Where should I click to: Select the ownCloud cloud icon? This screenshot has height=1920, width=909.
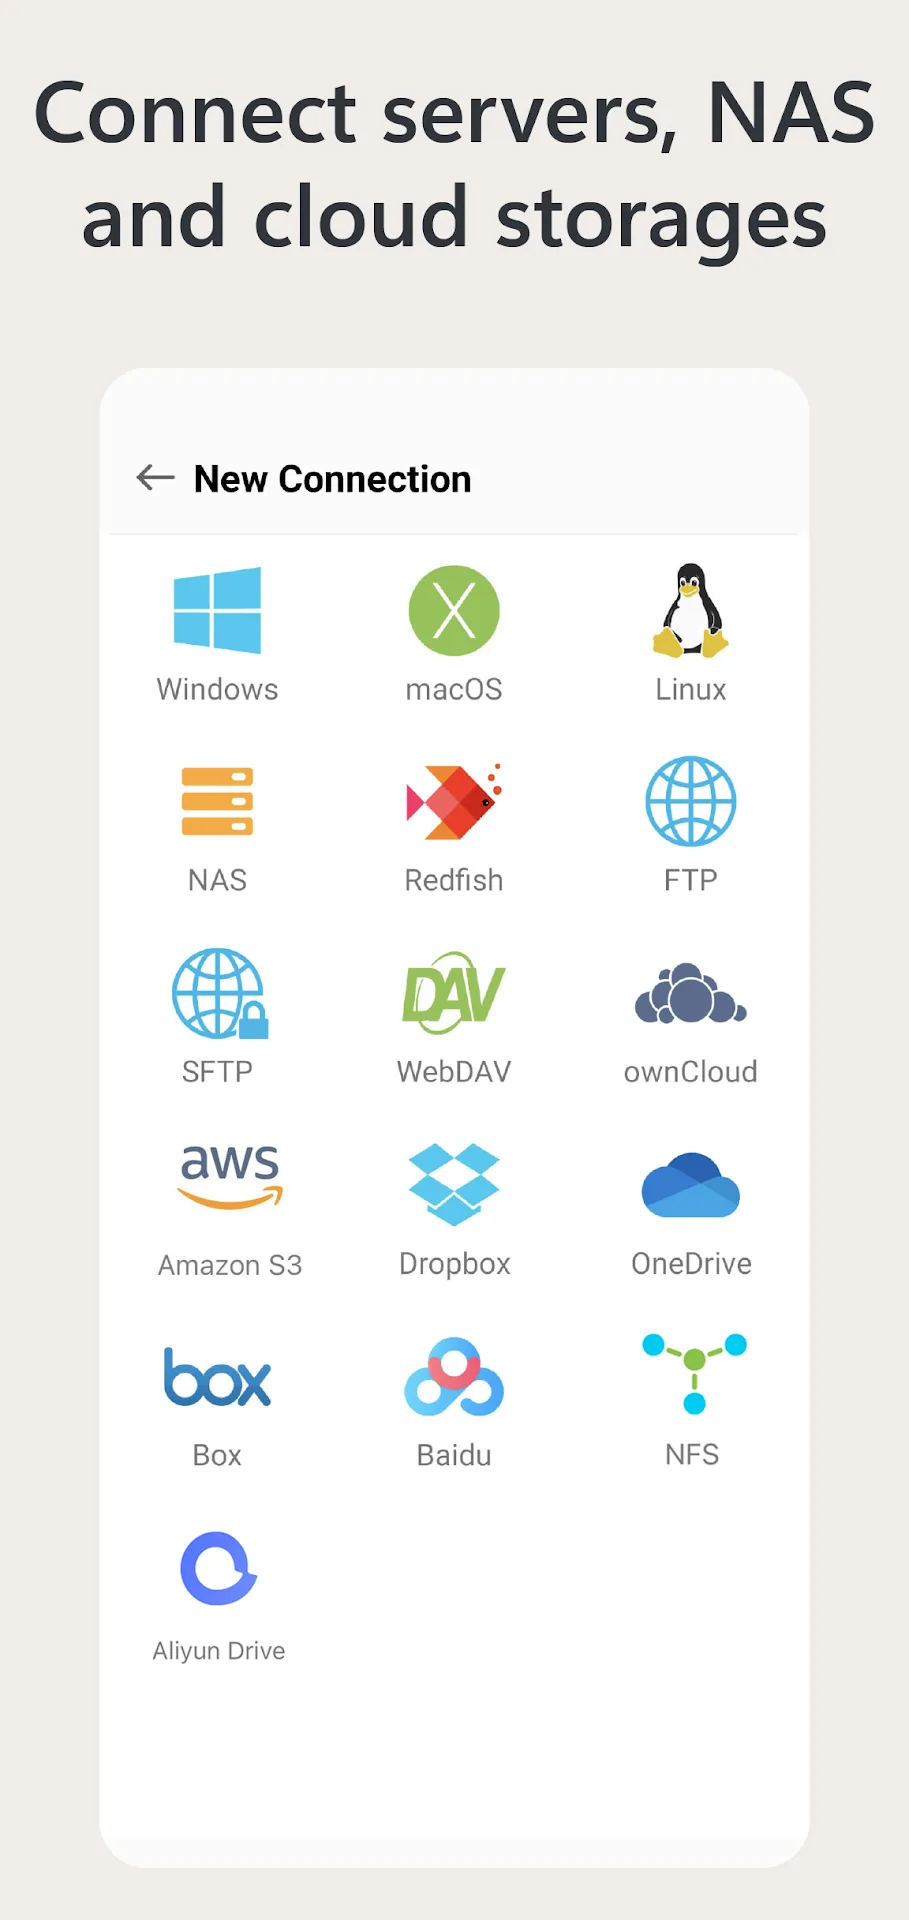pyautogui.click(x=691, y=993)
